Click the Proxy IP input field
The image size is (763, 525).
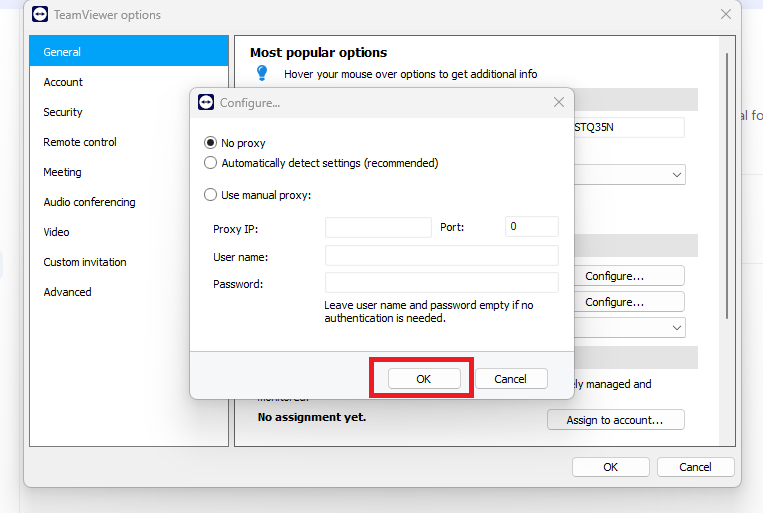click(378, 227)
